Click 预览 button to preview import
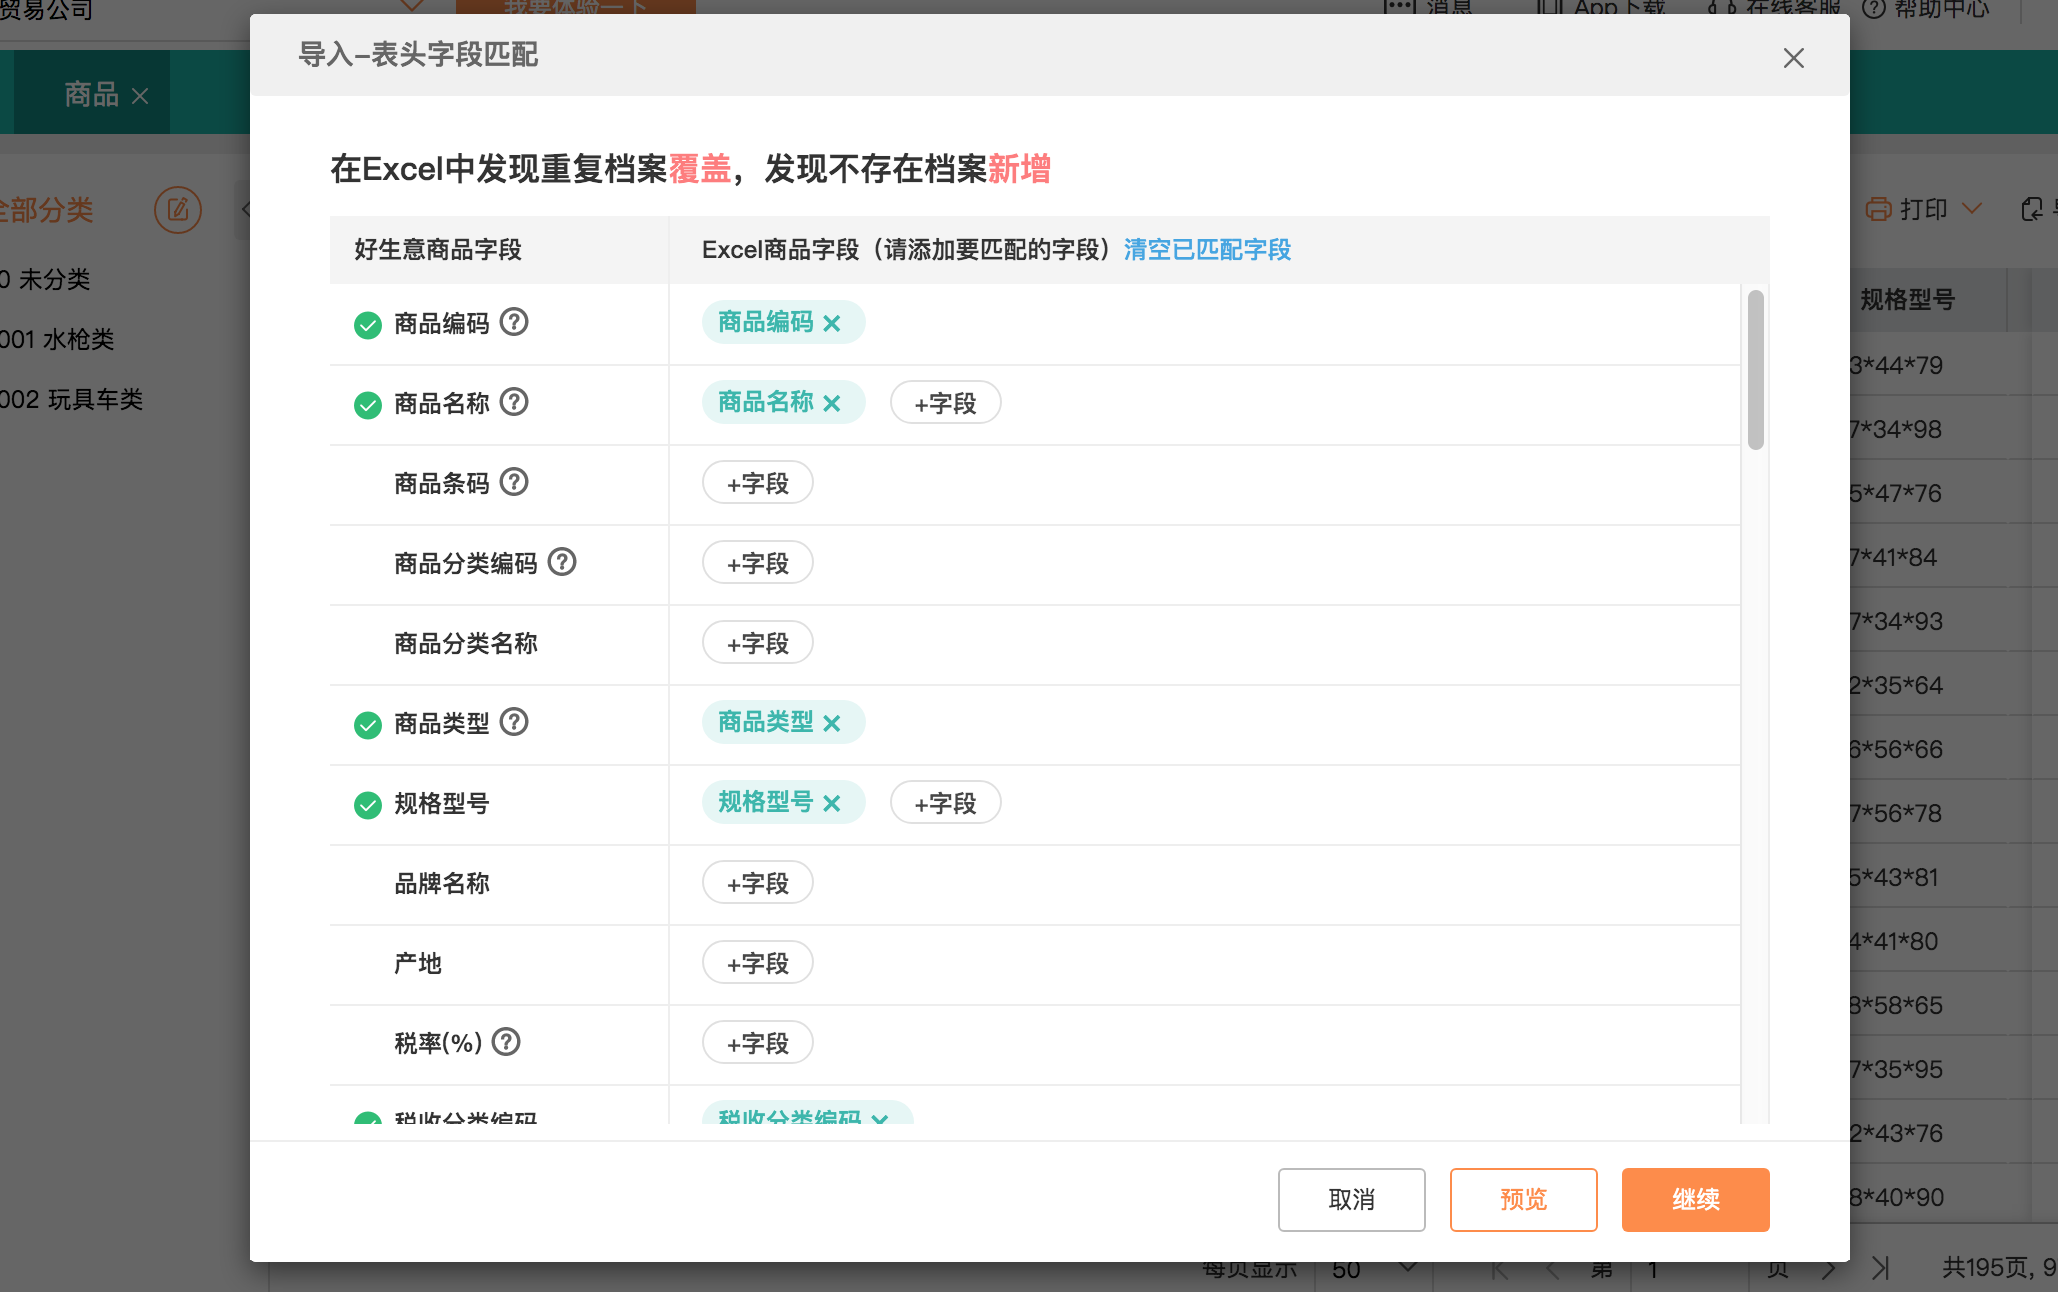This screenshot has width=2058, height=1292. pos(1524,1198)
